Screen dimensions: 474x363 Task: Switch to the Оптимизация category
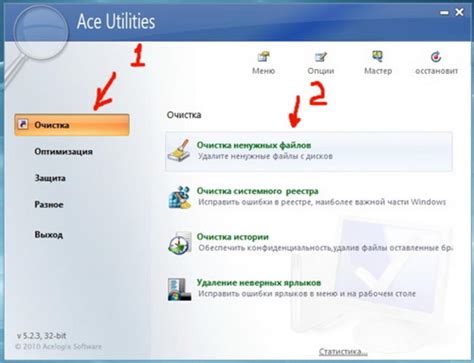(x=63, y=151)
